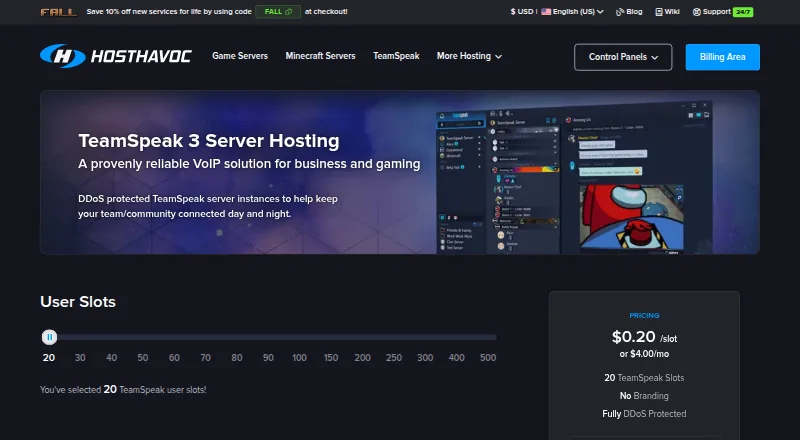This screenshot has width=800, height=440.
Task: Click the 'Fully DDoS Protected' text
Action: (x=644, y=413)
